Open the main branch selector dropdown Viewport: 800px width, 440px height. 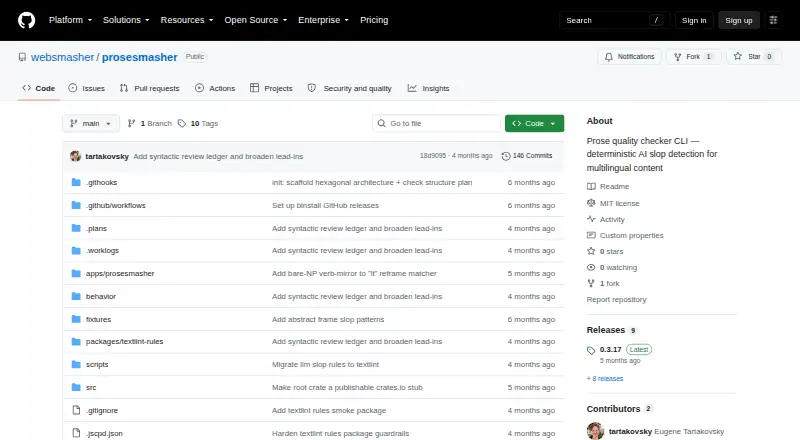pos(91,124)
